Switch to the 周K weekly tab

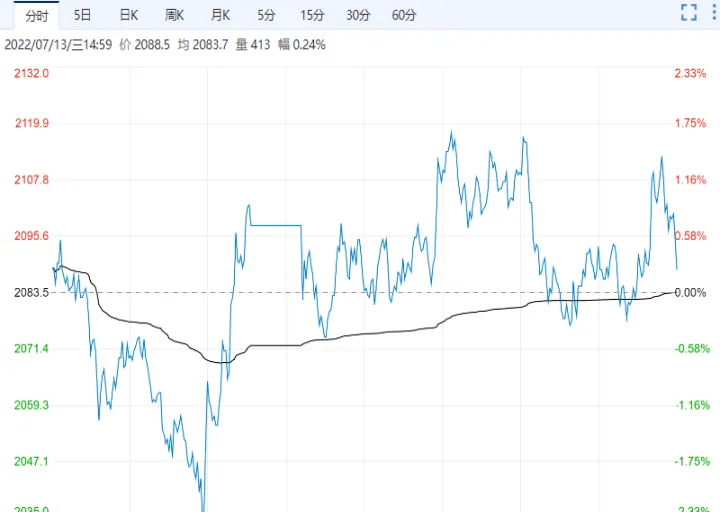point(174,15)
